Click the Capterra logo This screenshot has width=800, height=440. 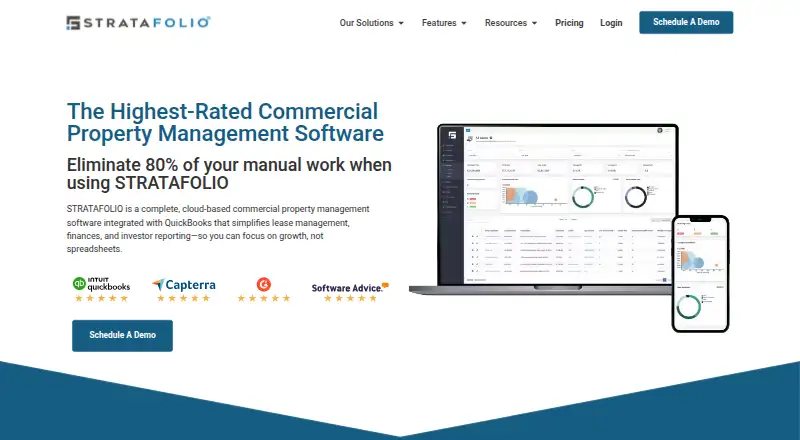[x=184, y=285]
